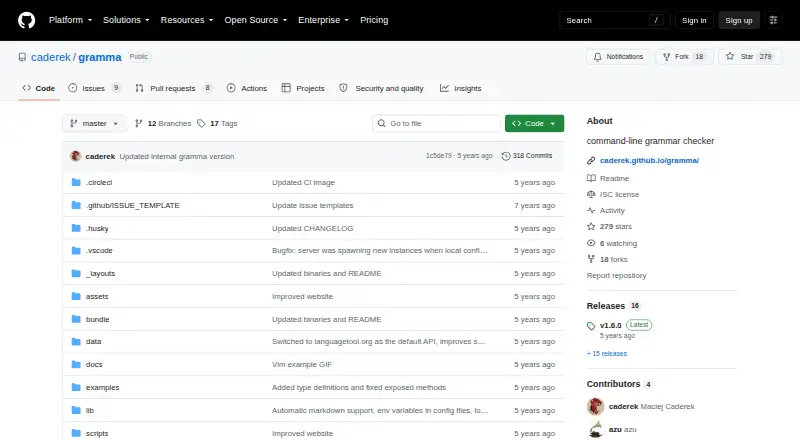Click the GitHub logo icon
The image size is (800, 440).
point(27,20)
